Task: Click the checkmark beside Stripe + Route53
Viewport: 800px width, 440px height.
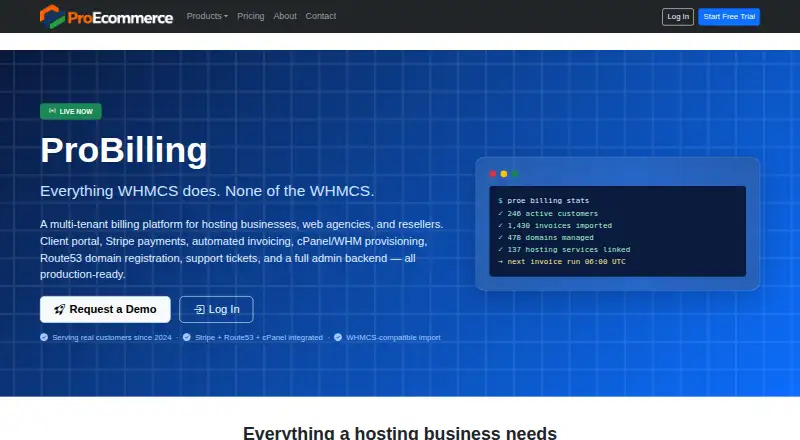Action: coord(187,337)
